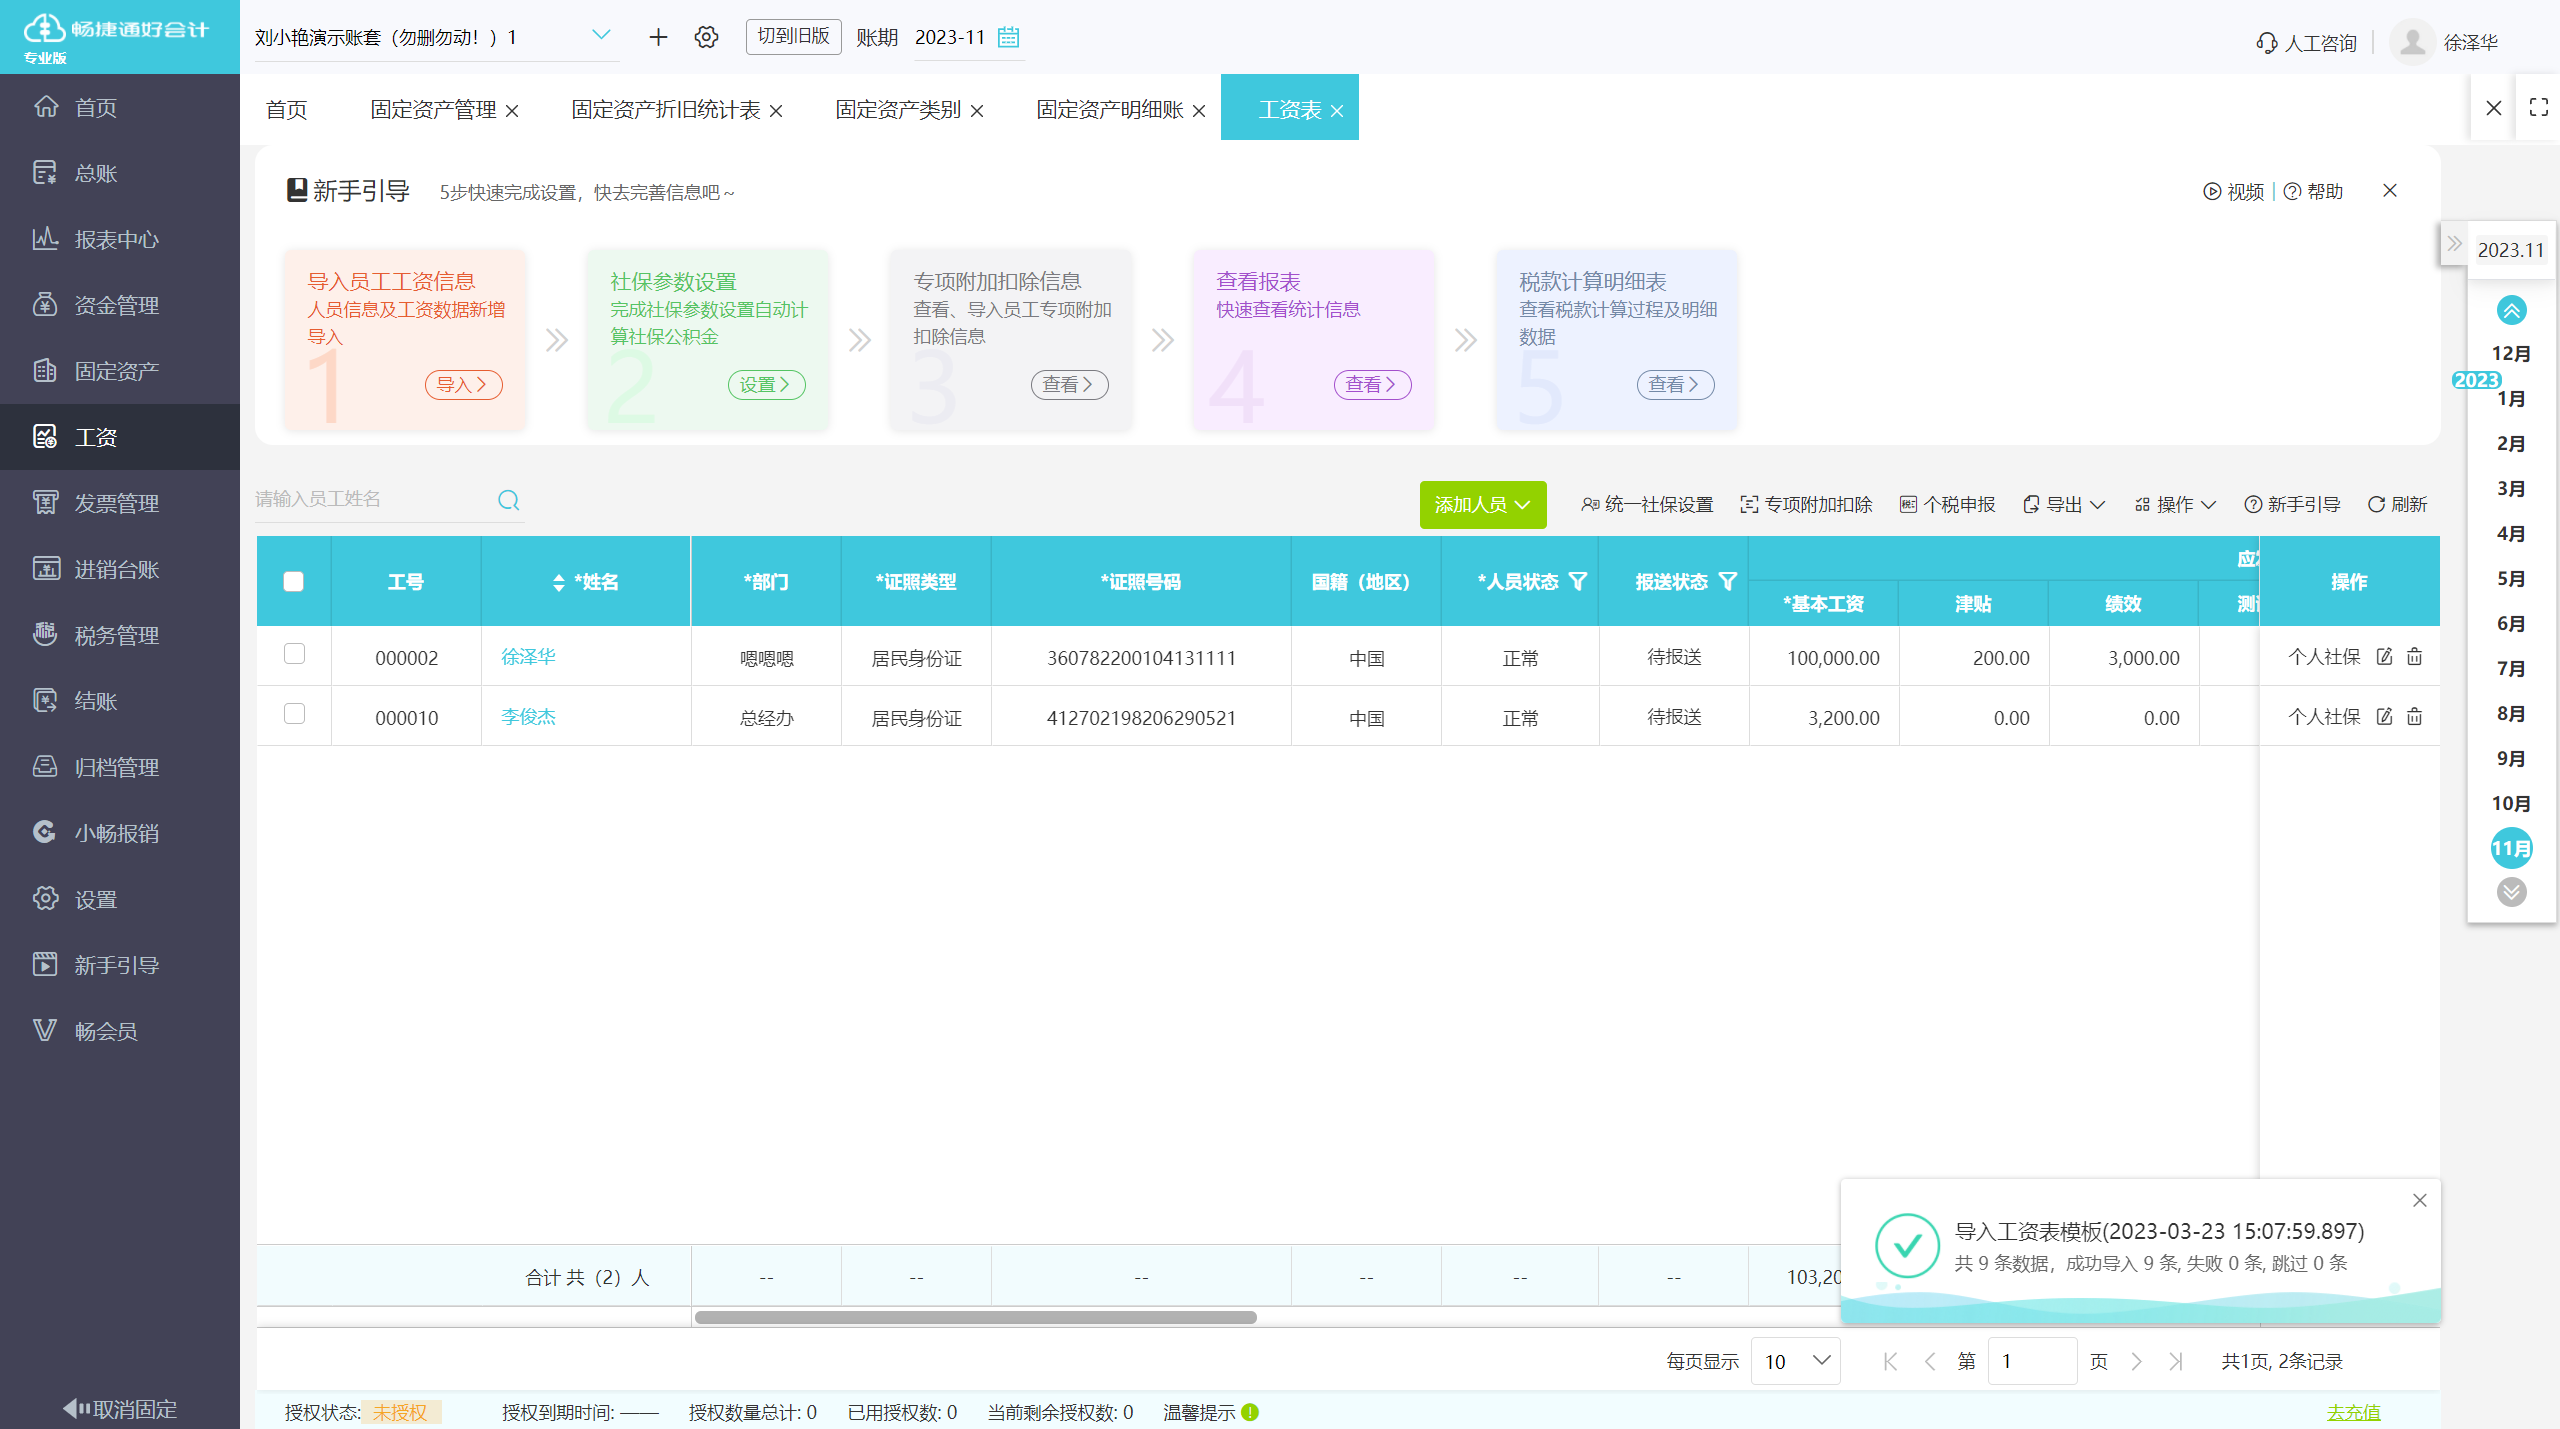
Task: Toggle the checkbox for employee 000002
Action: (295, 654)
